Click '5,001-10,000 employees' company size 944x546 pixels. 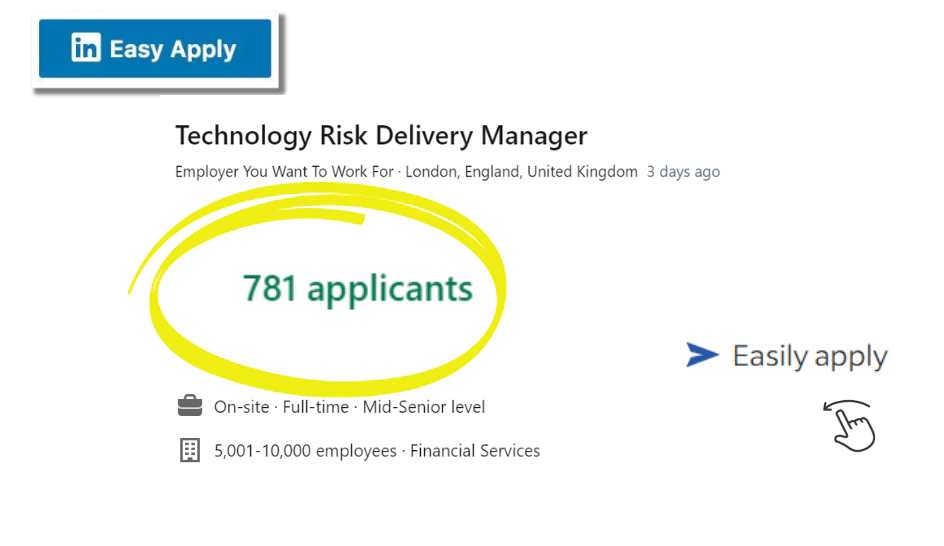click(305, 451)
